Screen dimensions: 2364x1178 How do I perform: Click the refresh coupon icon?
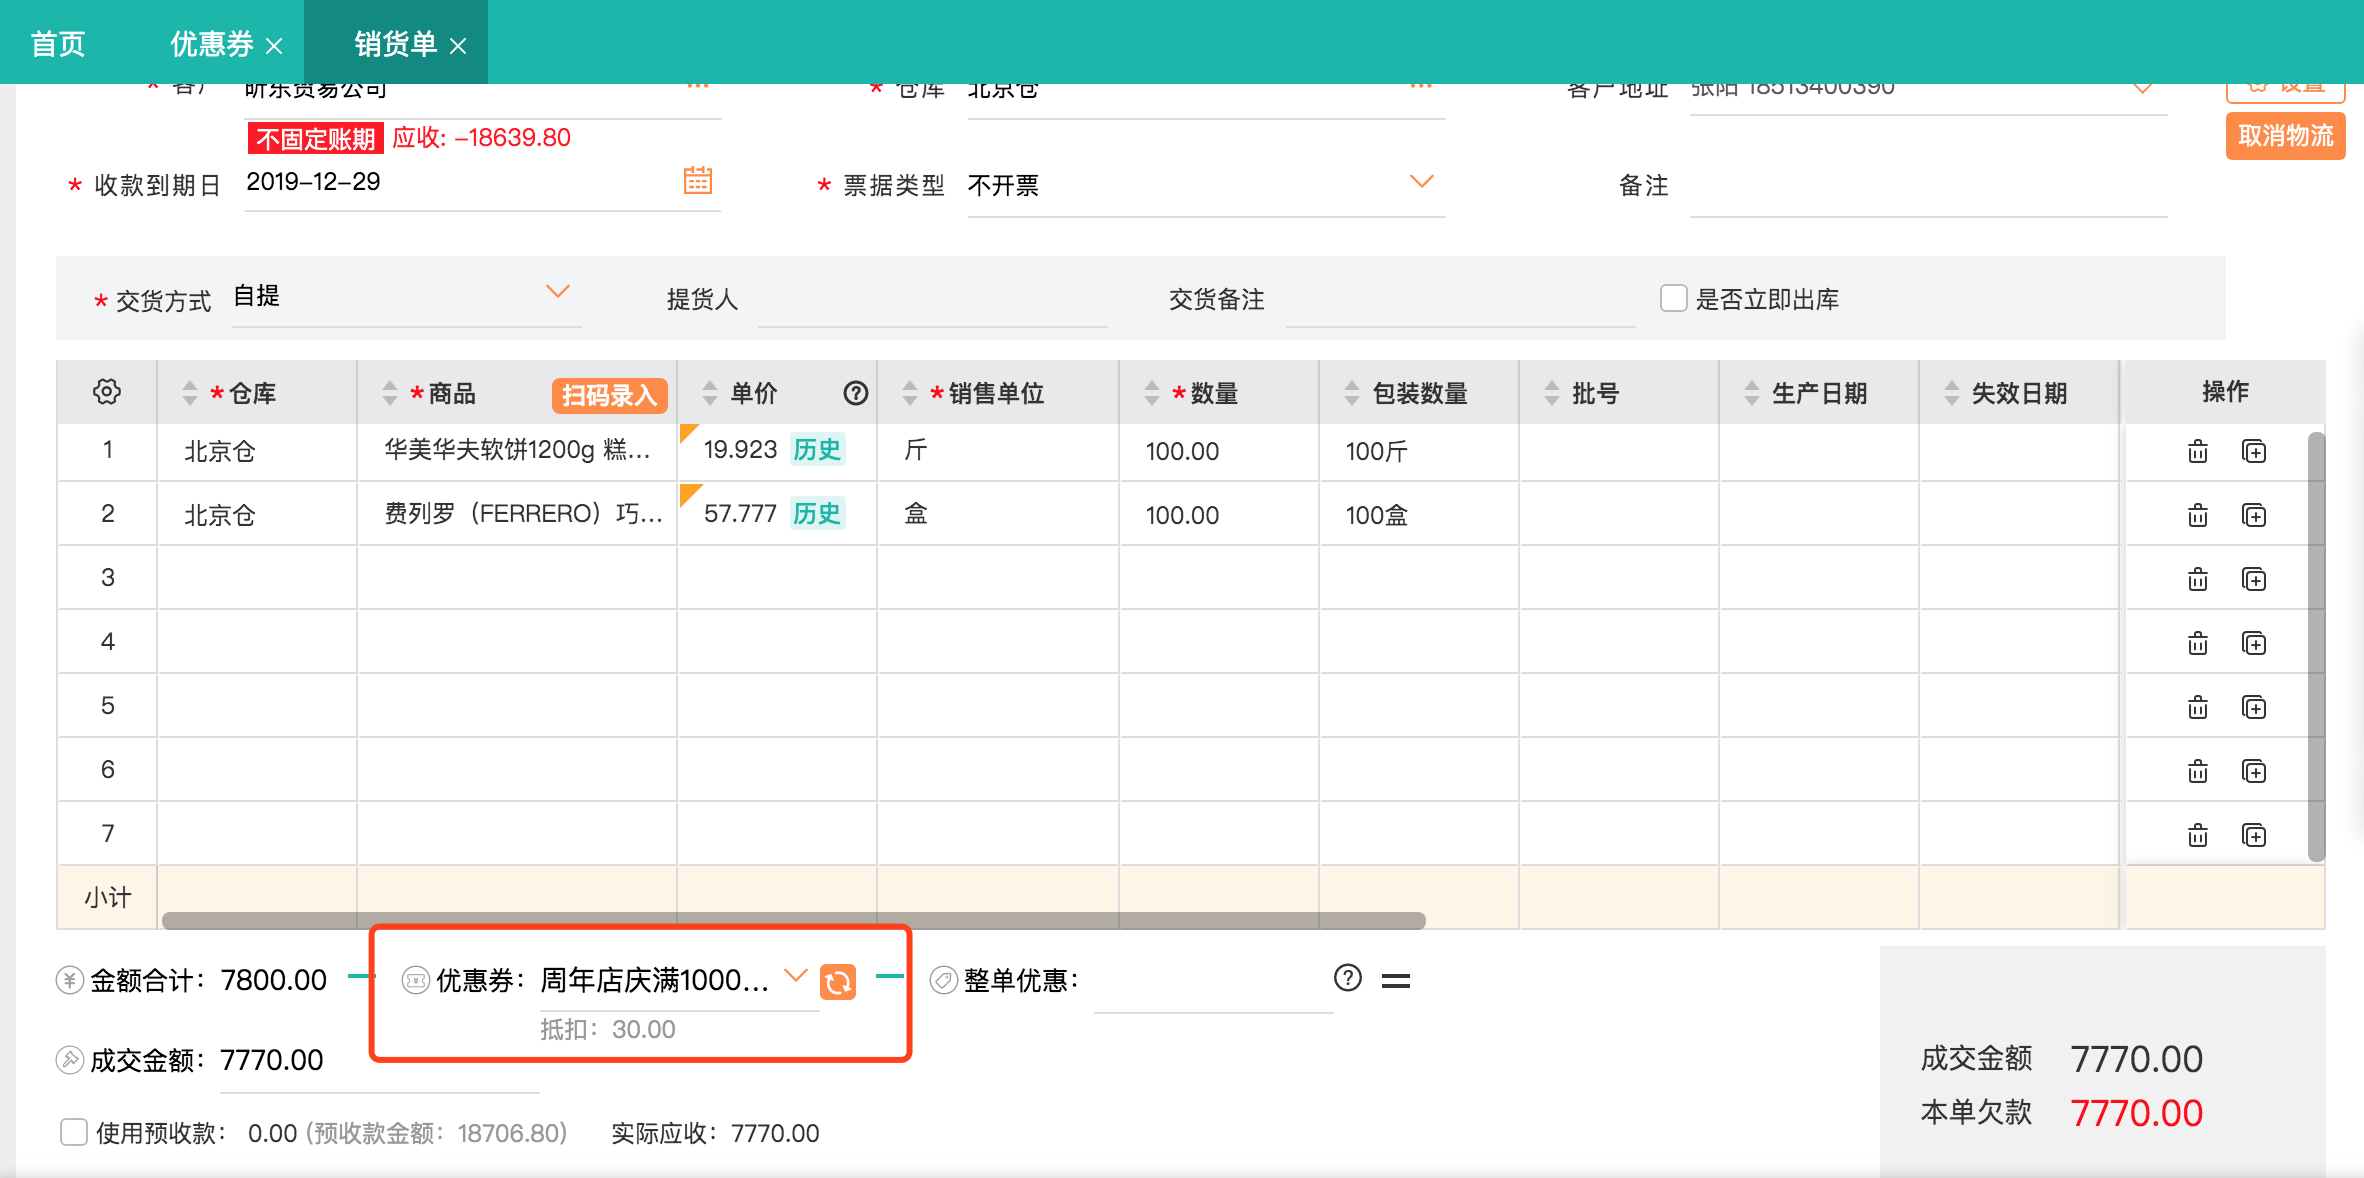click(x=841, y=980)
